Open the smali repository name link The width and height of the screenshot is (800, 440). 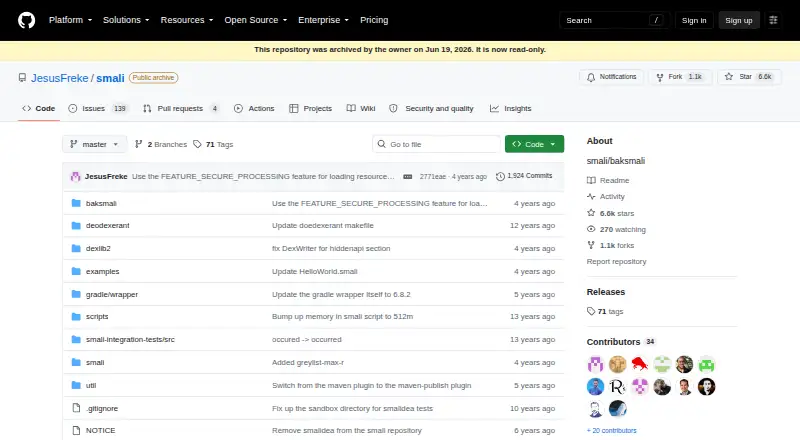point(110,78)
